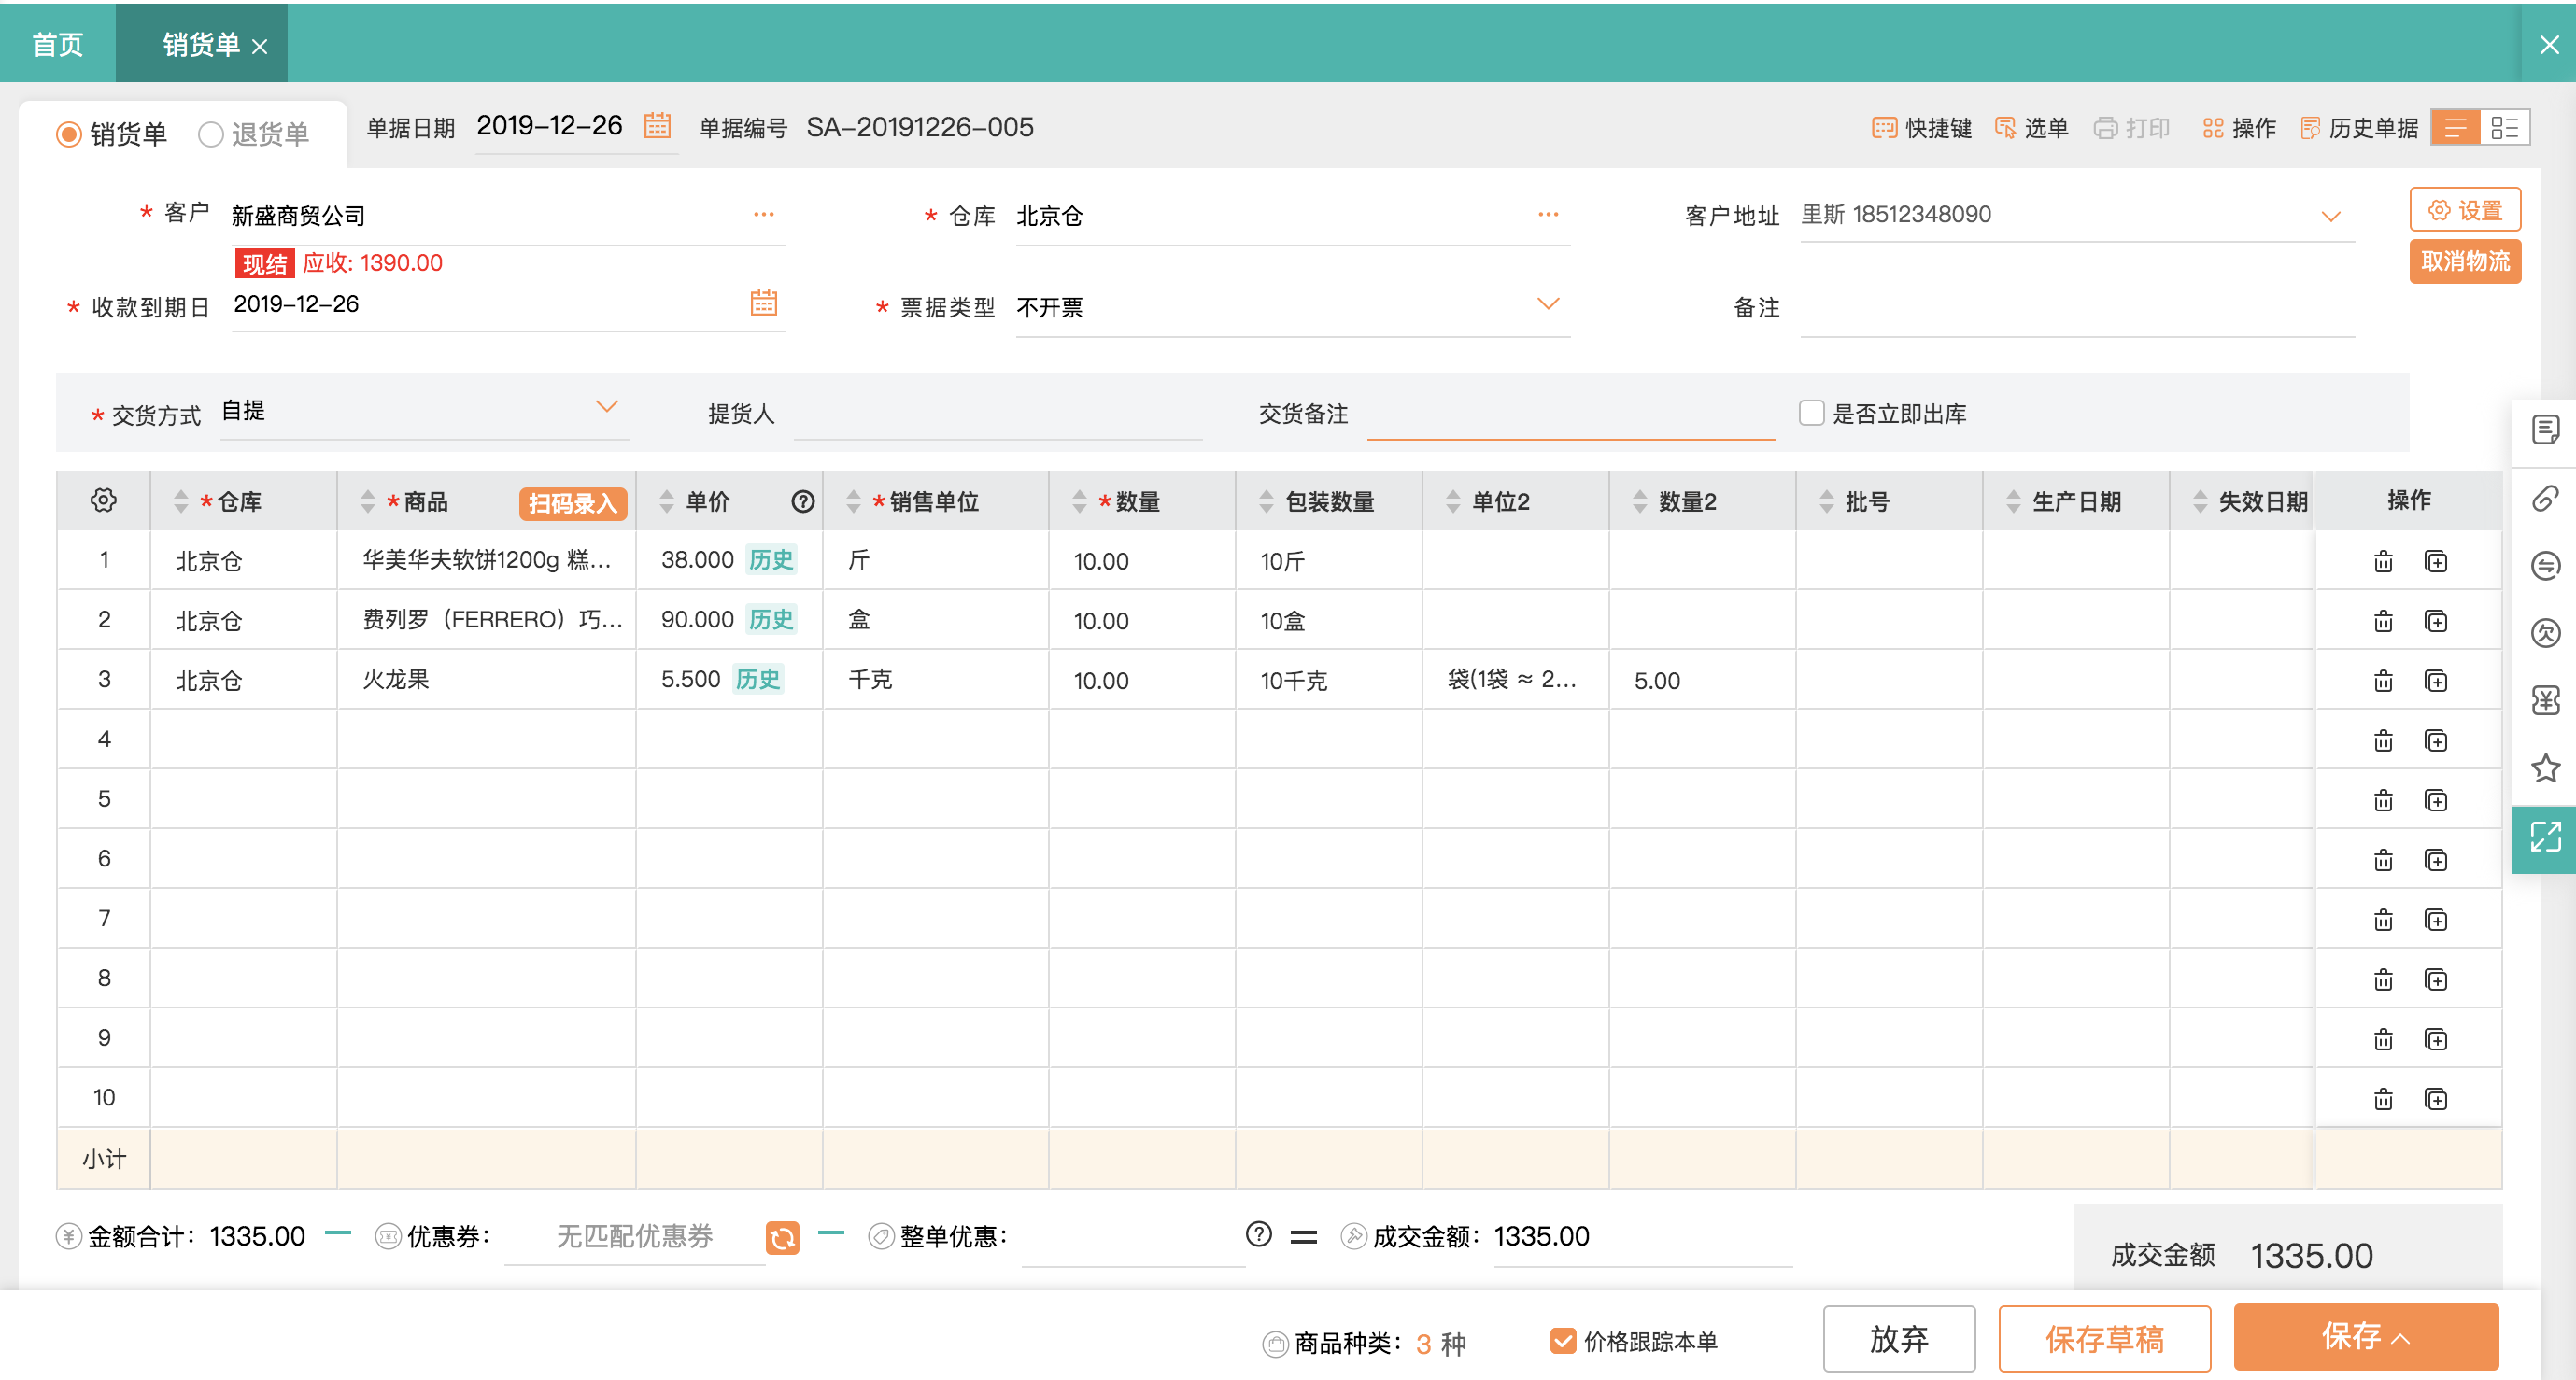Toggle 是否立即出库 checkbox

1811,414
